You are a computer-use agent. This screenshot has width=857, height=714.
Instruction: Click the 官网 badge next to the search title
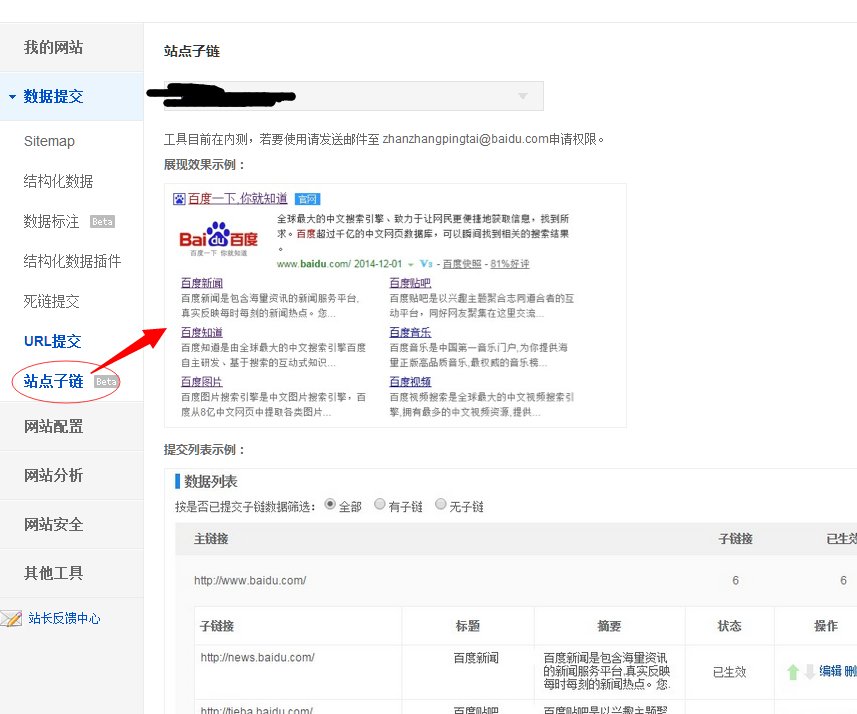[x=309, y=198]
